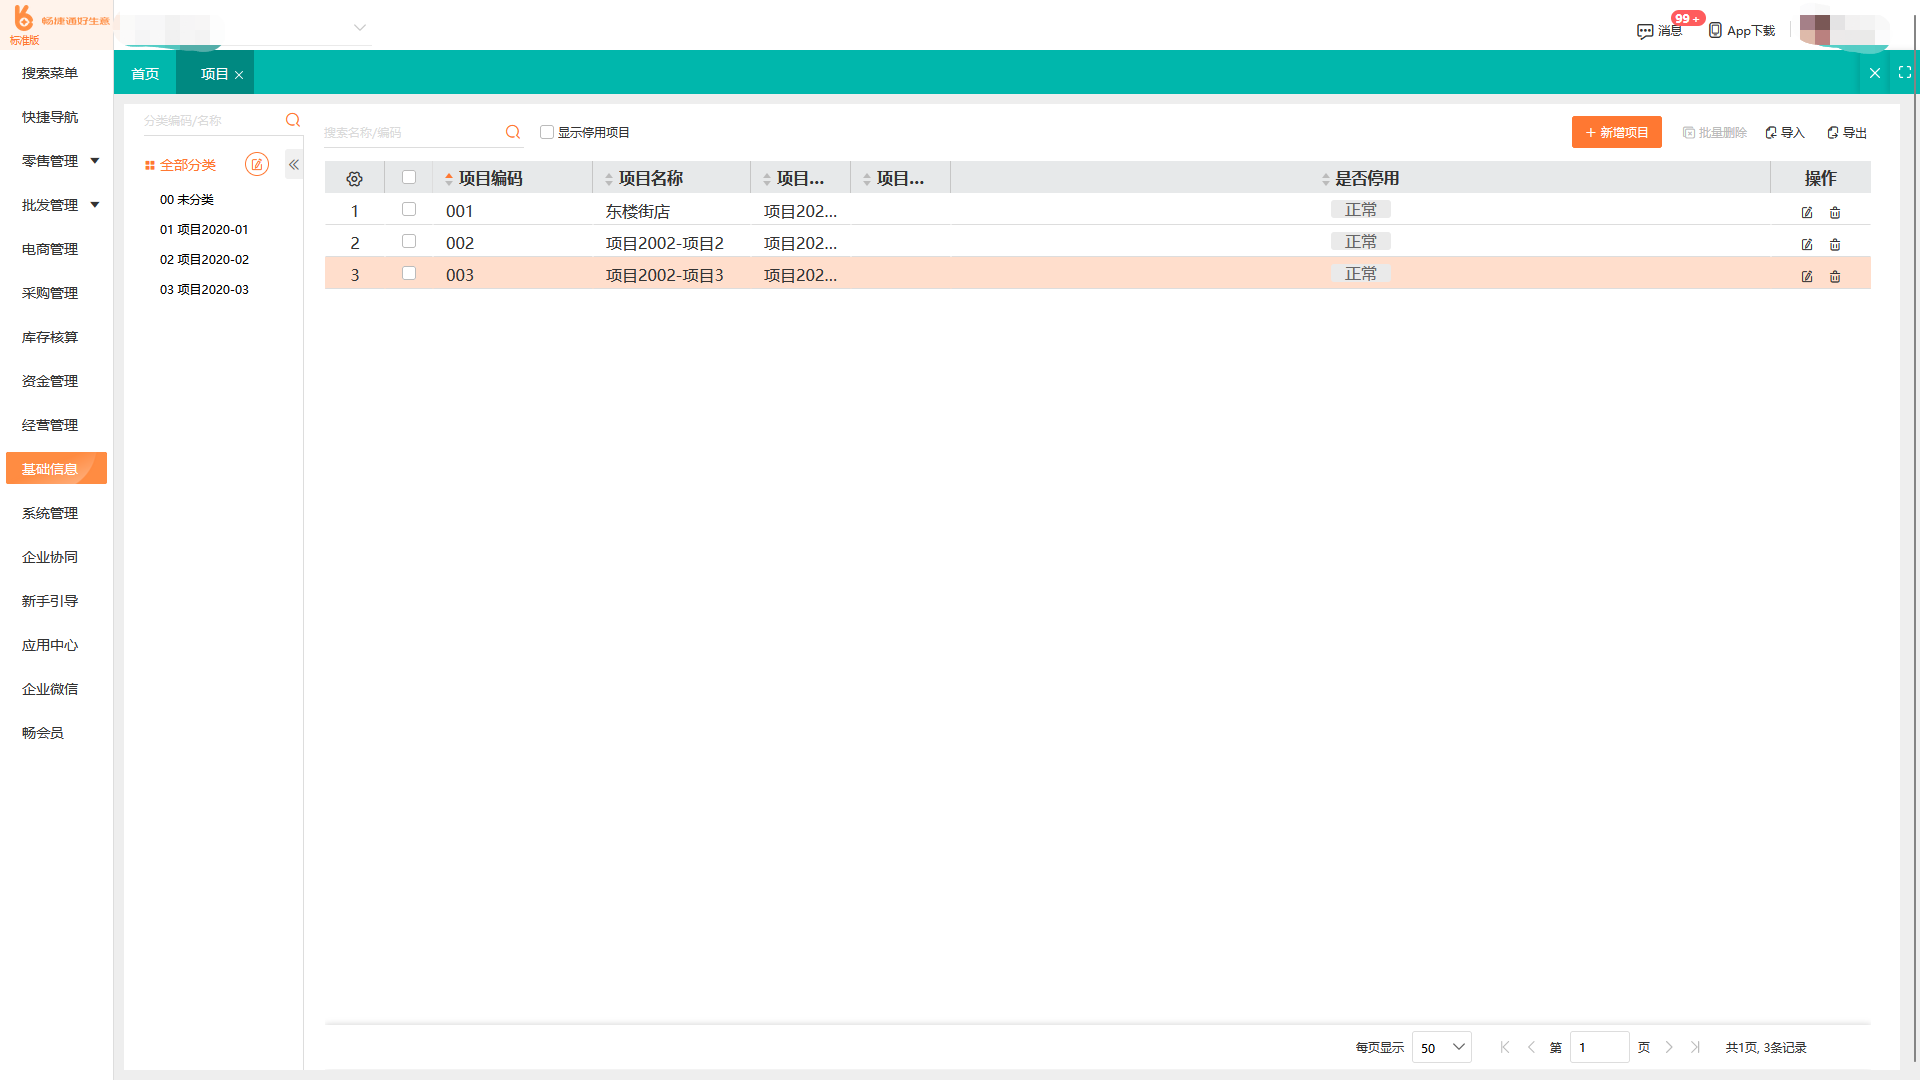Select all rows using header checkbox
The width and height of the screenshot is (1920, 1080).
tap(409, 178)
